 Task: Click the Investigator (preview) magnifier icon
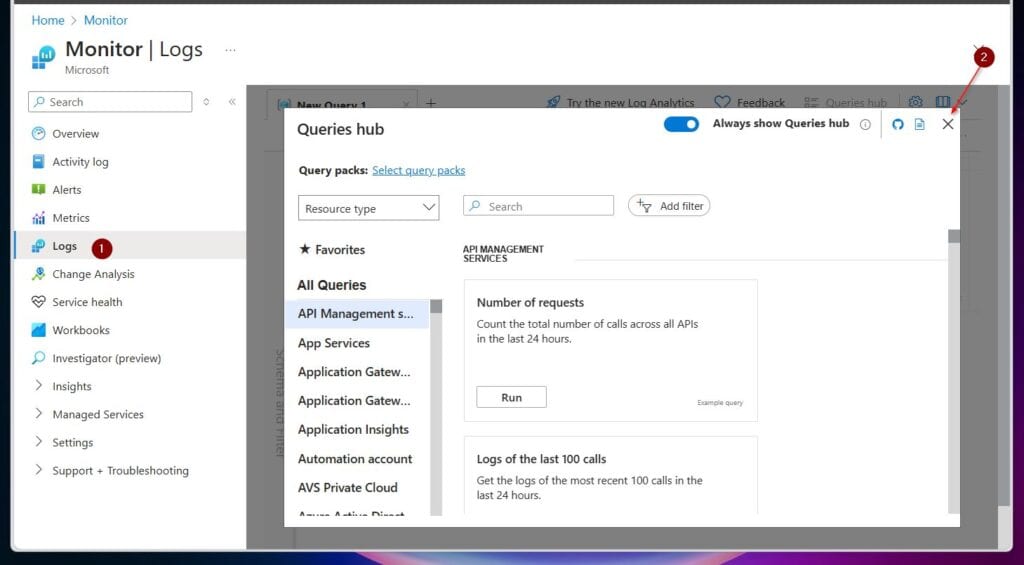click(x=39, y=358)
